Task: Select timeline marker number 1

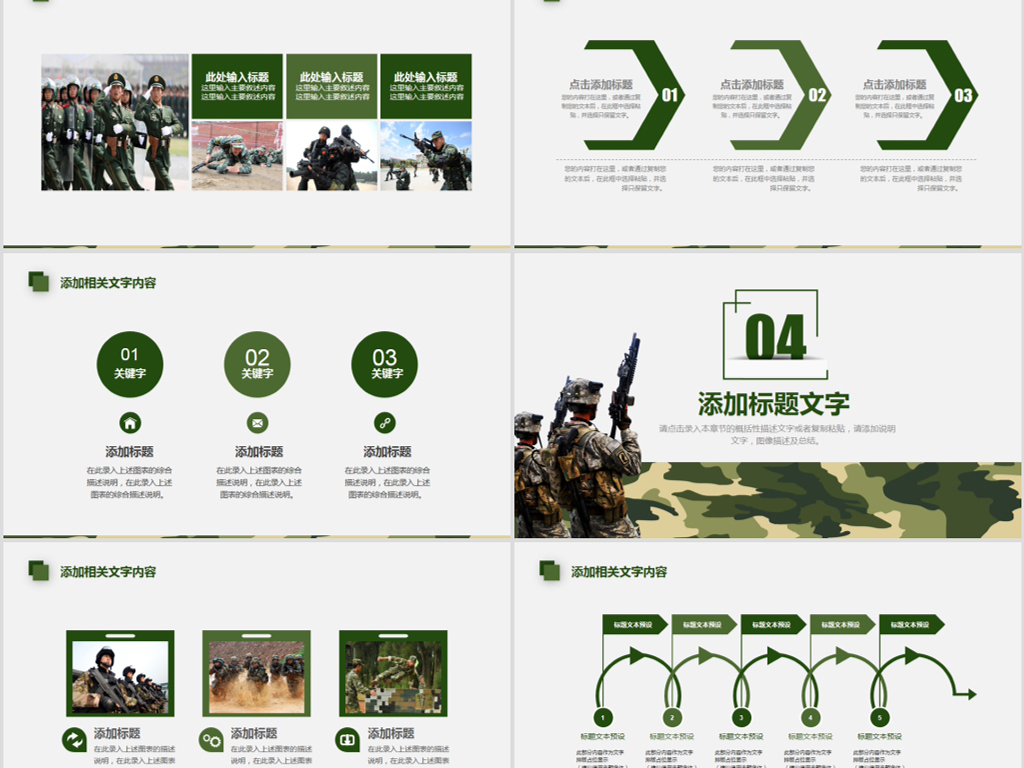Action: point(602,717)
